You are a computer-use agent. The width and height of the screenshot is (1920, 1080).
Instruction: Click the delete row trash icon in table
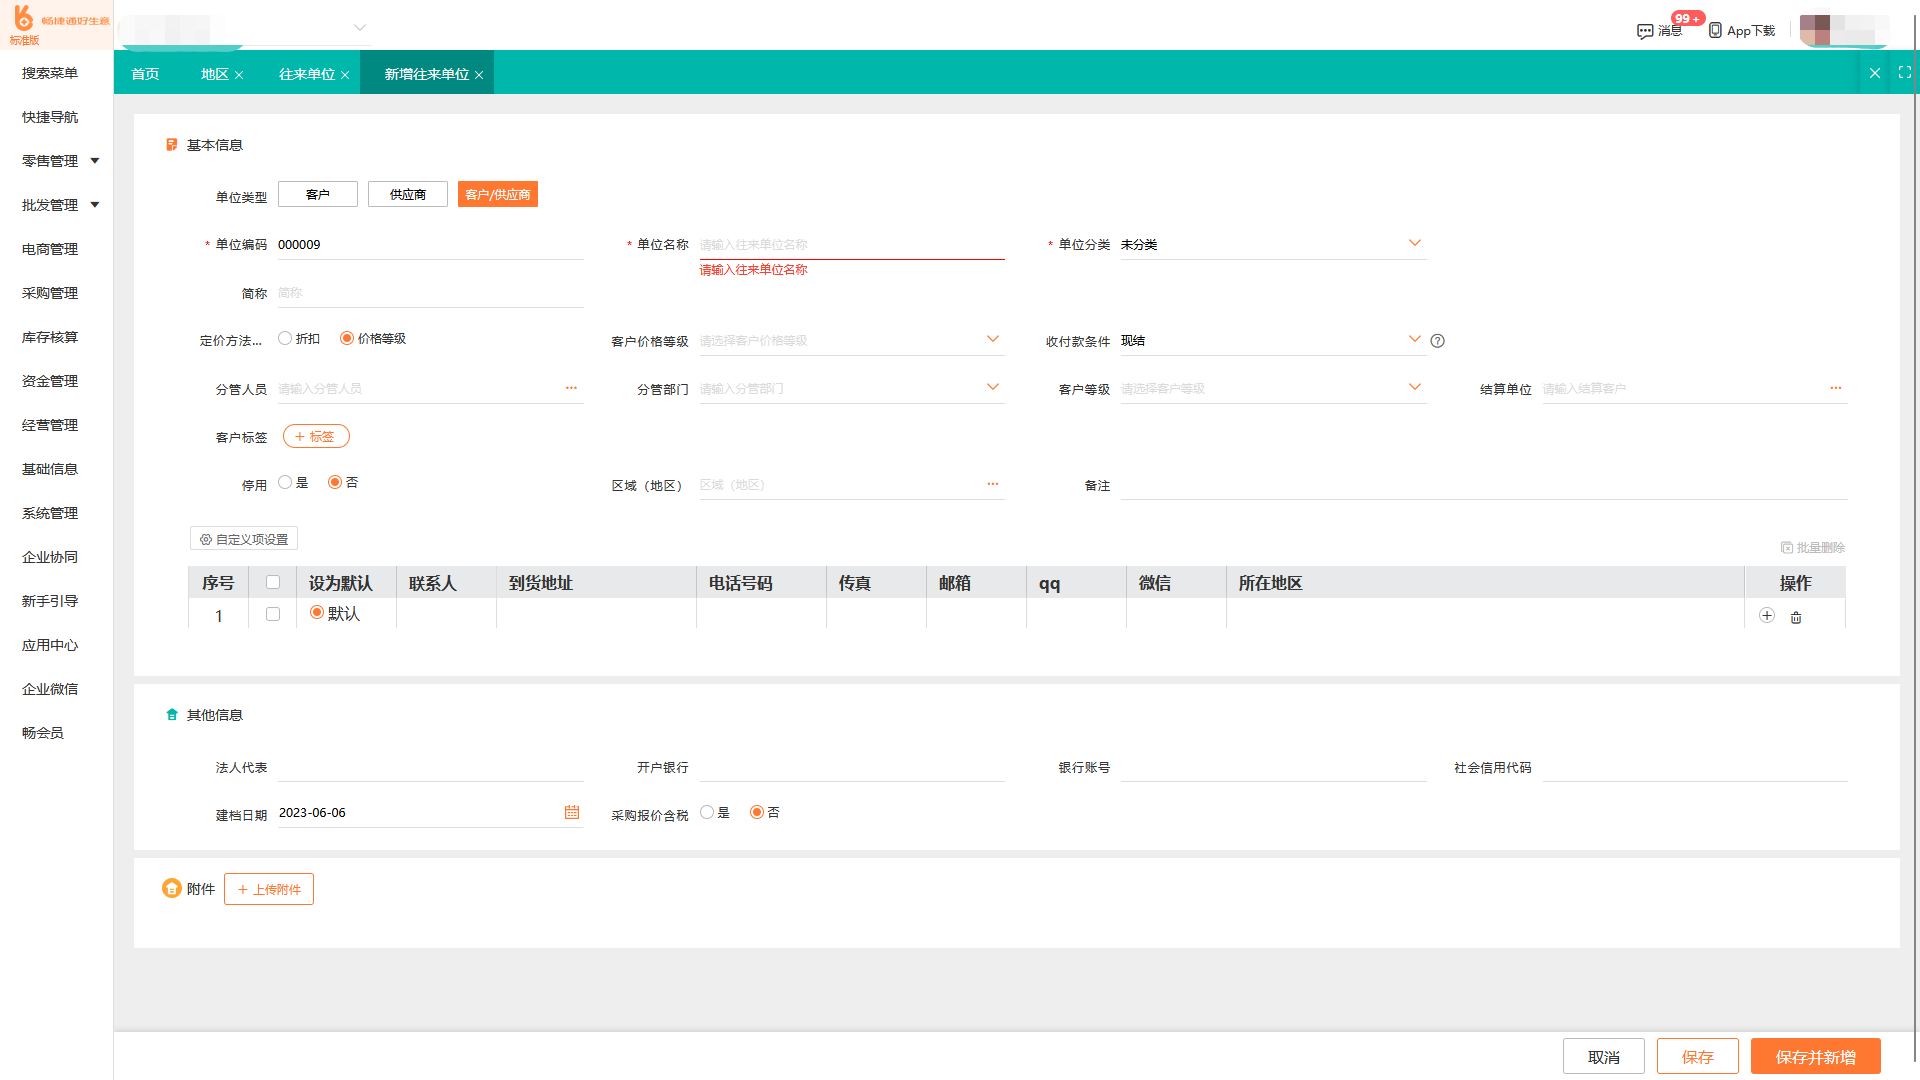tap(1796, 617)
